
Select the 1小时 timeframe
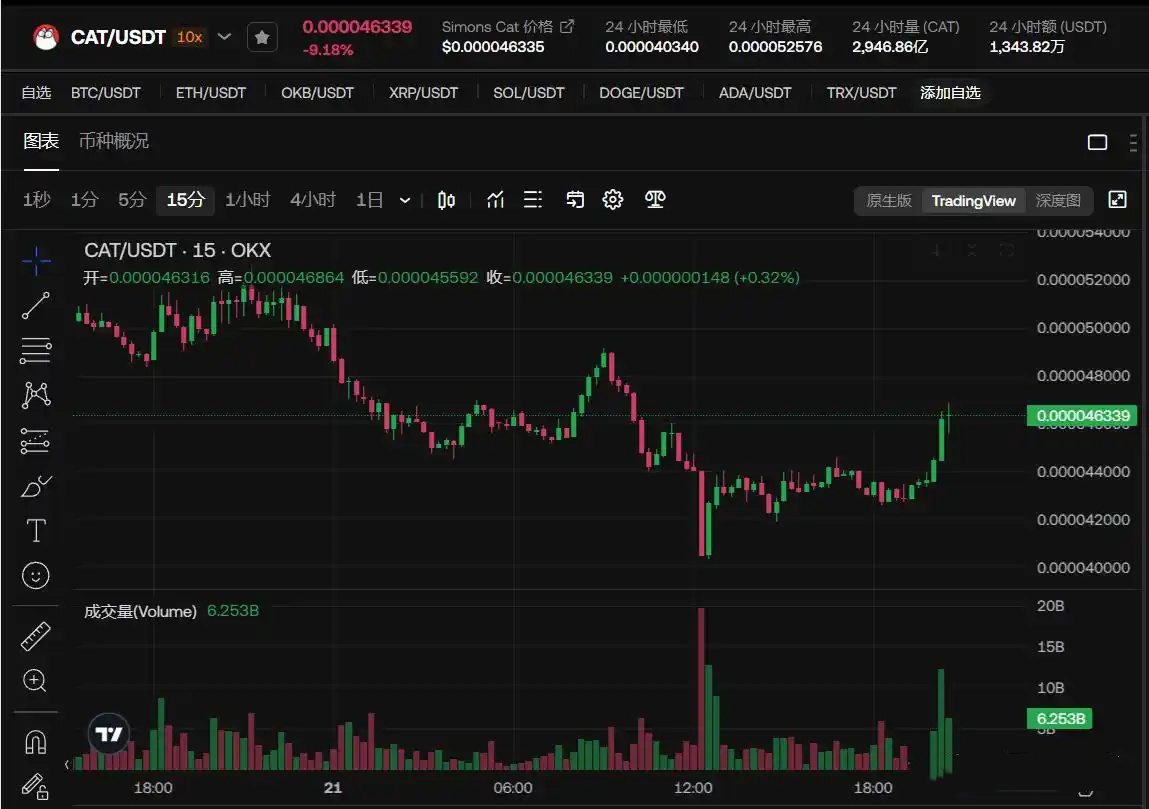point(247,200)
